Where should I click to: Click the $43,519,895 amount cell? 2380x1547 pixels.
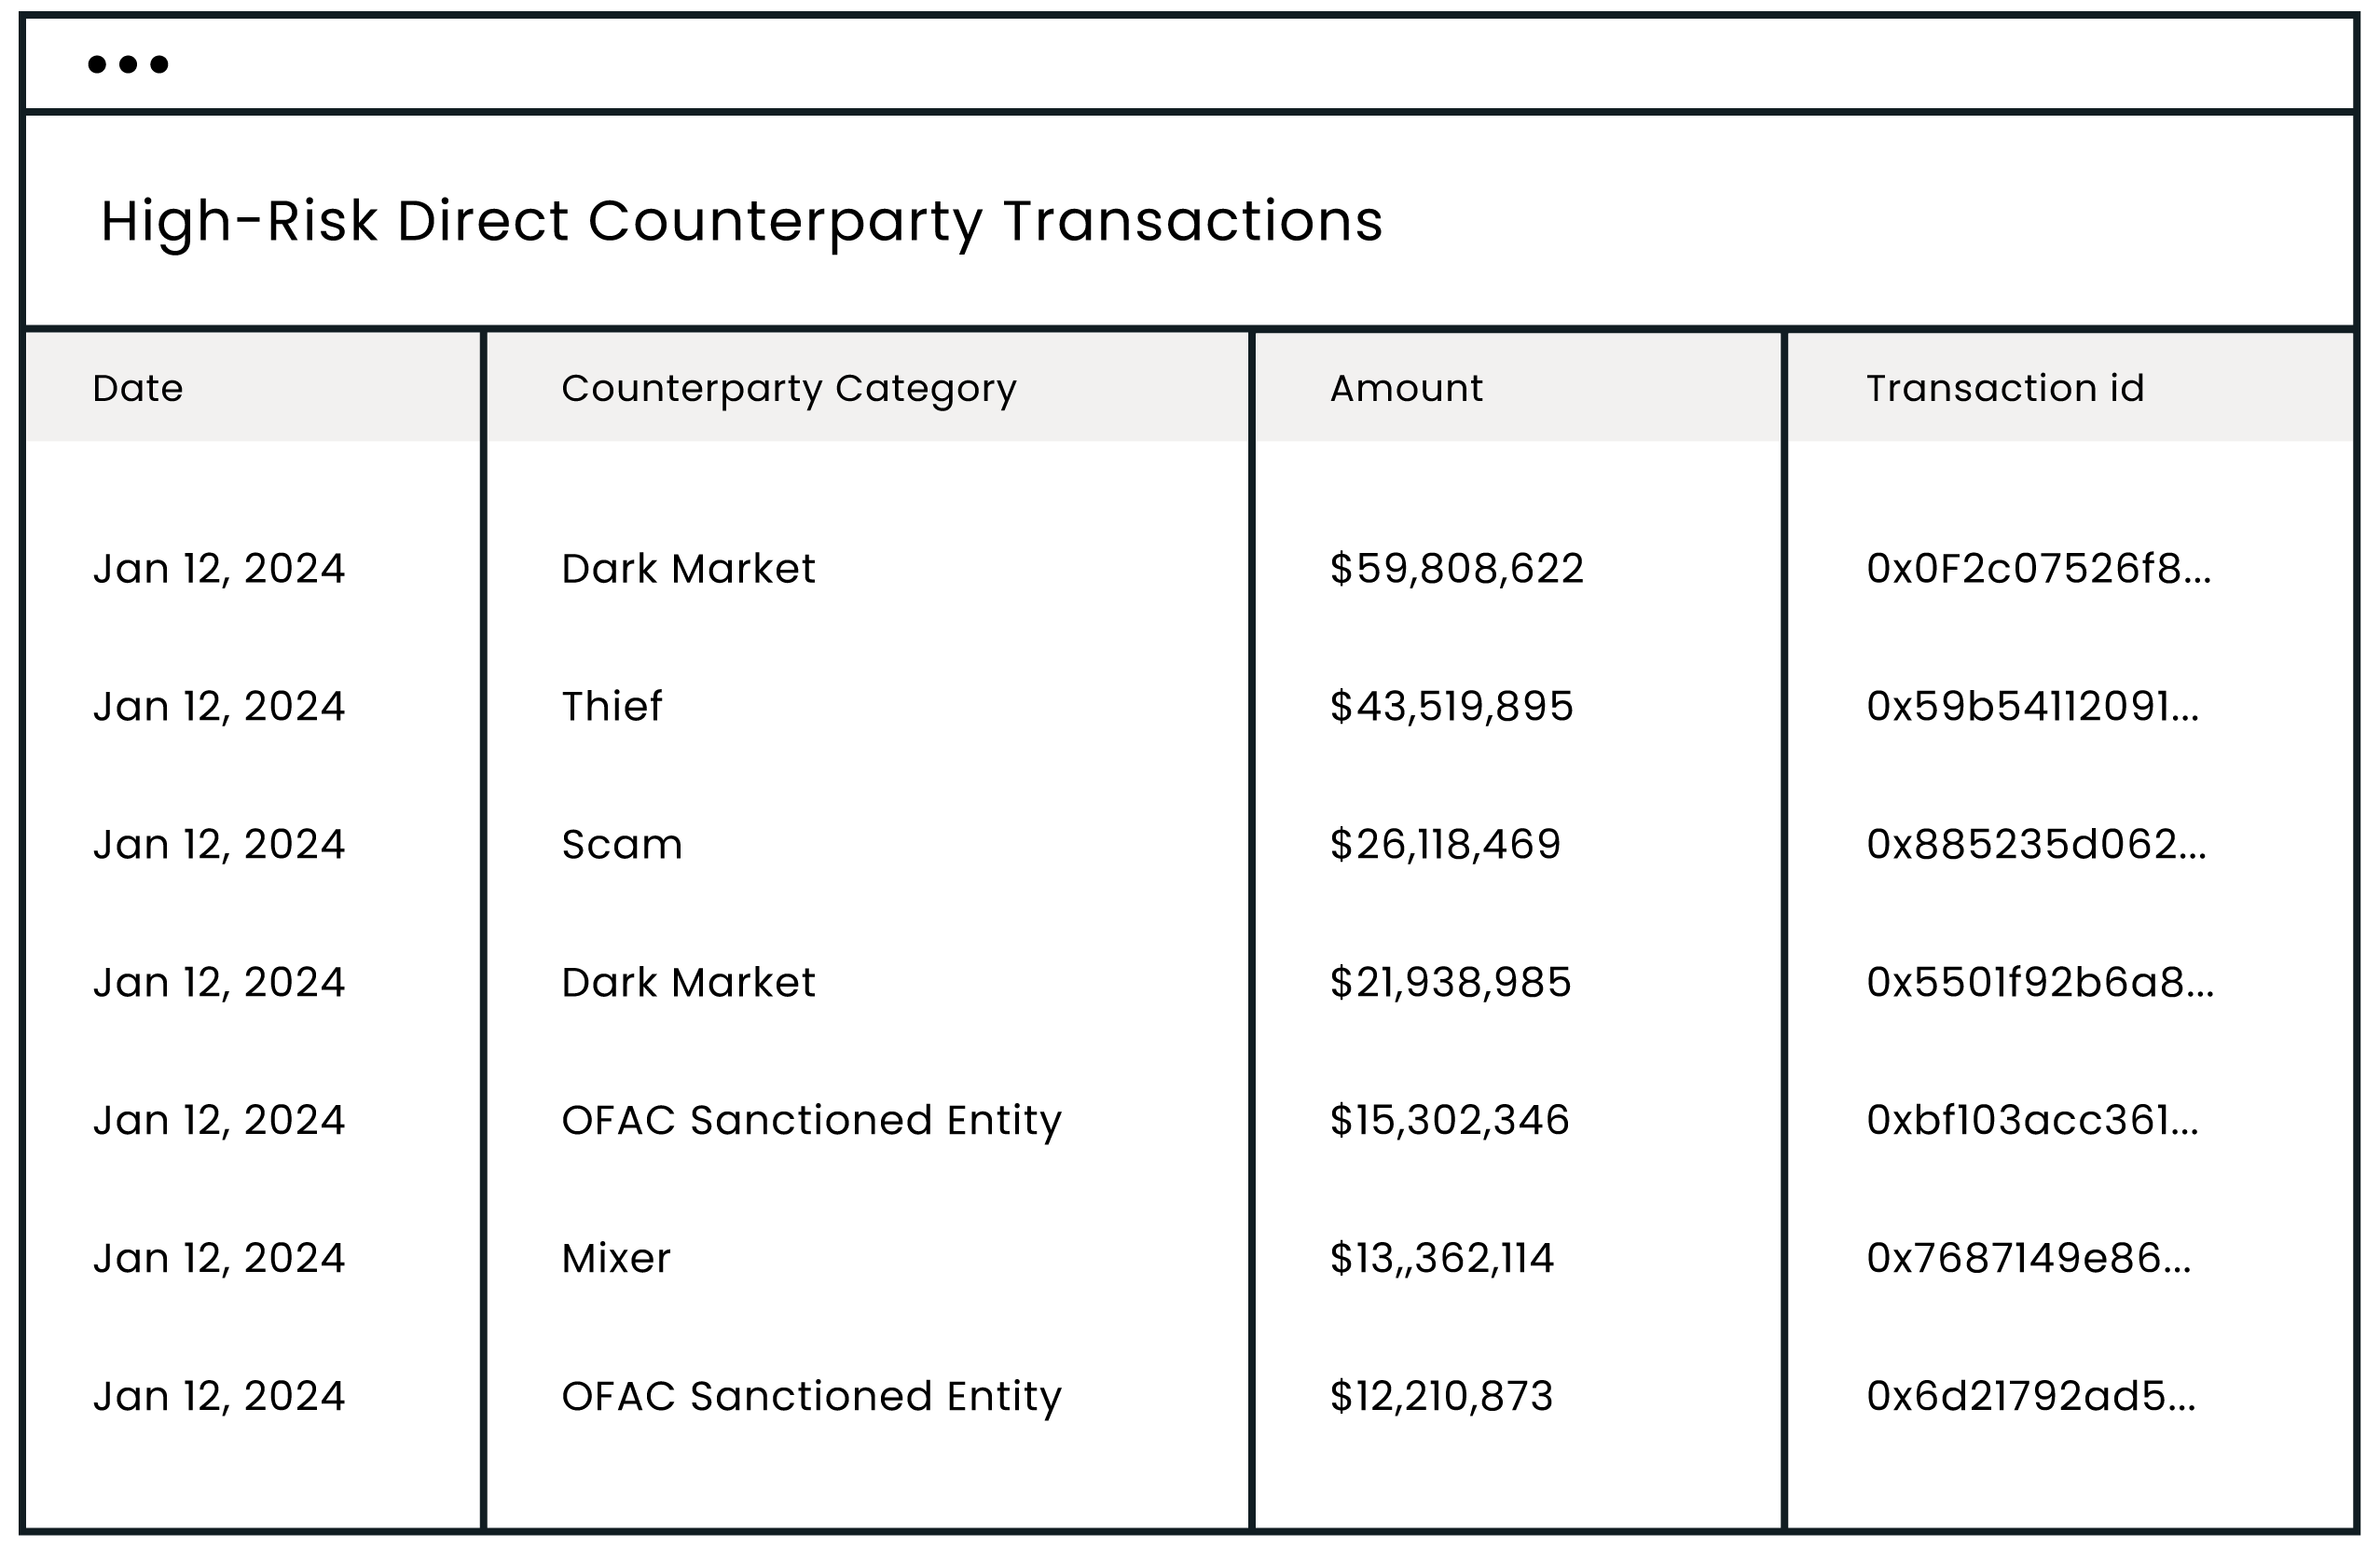tap(1451, 707)
